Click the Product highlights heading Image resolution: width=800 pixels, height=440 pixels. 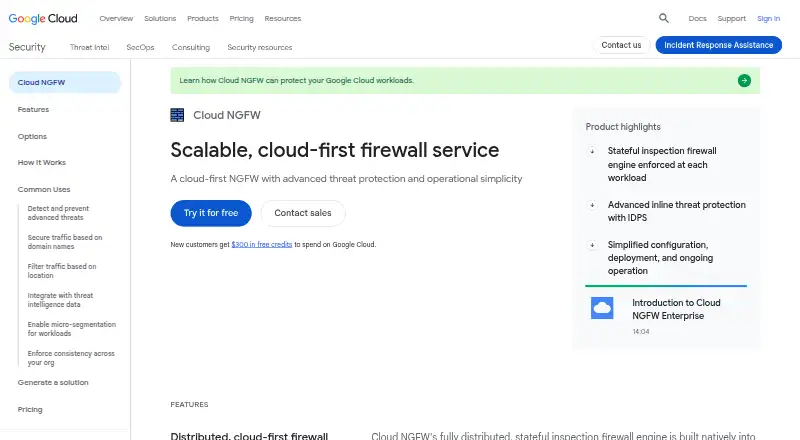[623, 127]
